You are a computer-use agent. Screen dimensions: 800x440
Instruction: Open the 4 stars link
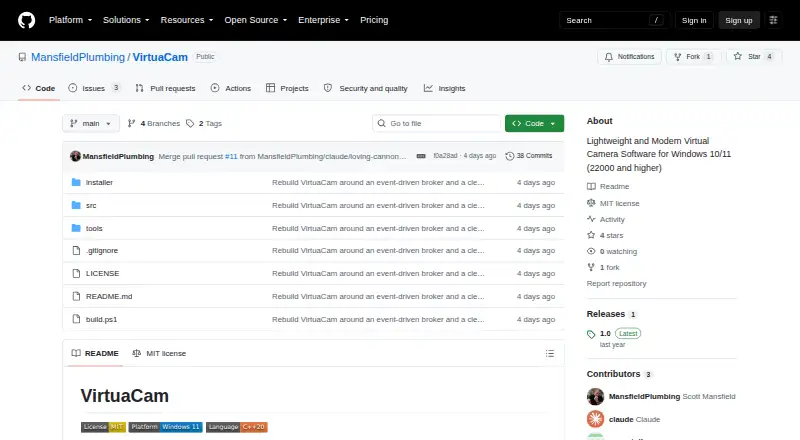coord(605,235)
